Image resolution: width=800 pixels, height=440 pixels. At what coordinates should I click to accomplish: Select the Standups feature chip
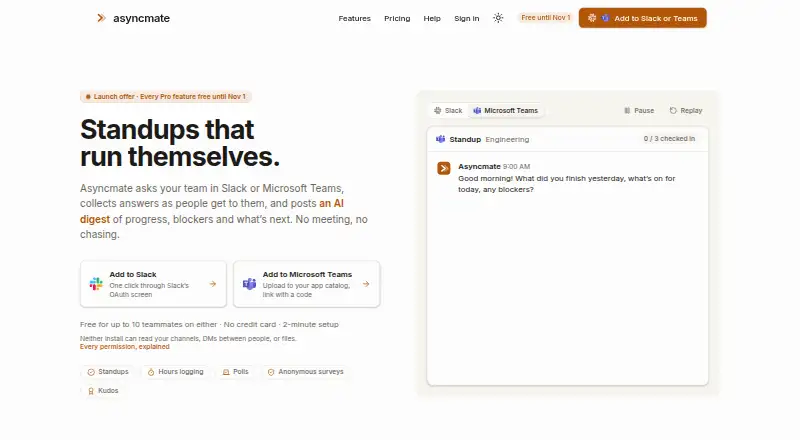click(x=108, y=372)
